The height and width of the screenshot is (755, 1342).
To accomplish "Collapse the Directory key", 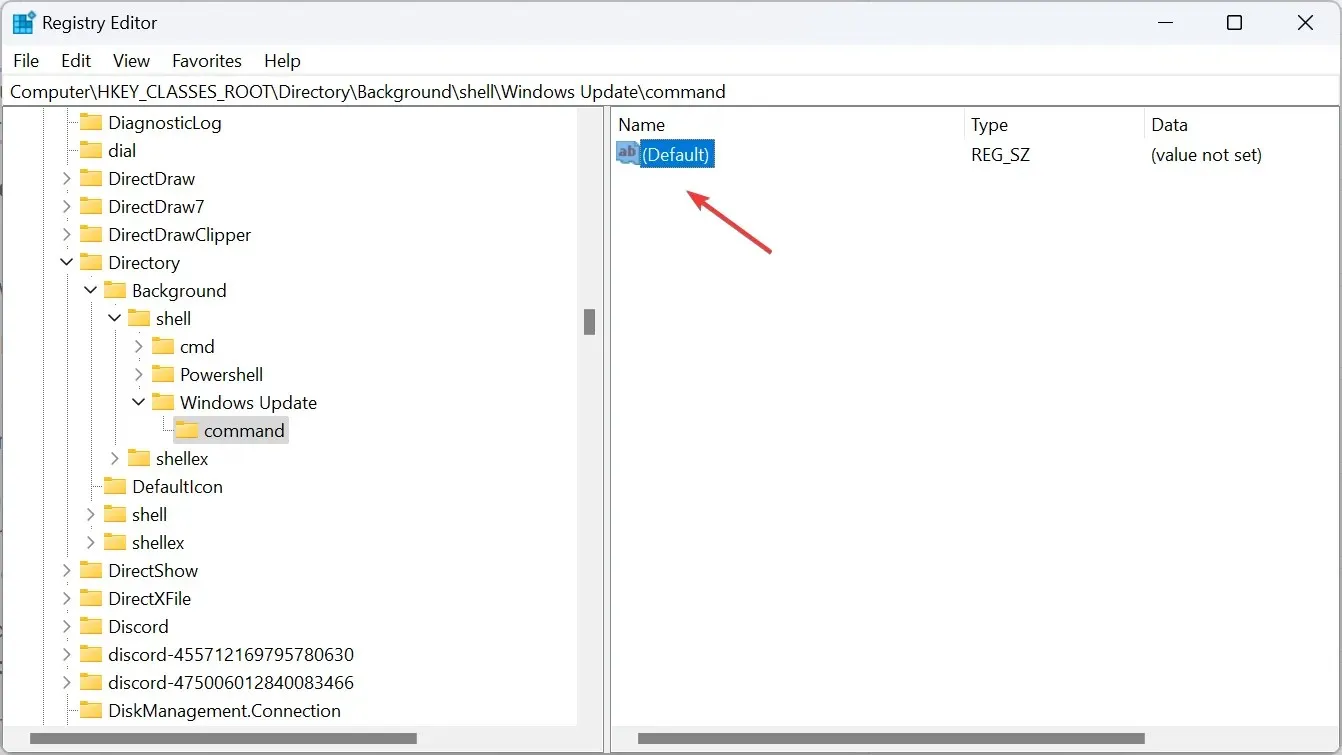I will [x=67, y=263].
